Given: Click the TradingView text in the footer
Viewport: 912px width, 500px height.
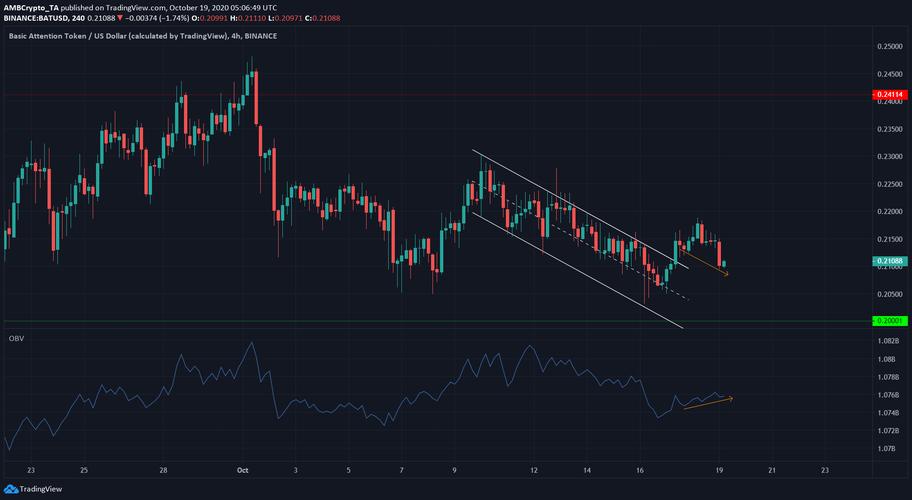Looking at the screenshot, I should [x=40, y=489].
